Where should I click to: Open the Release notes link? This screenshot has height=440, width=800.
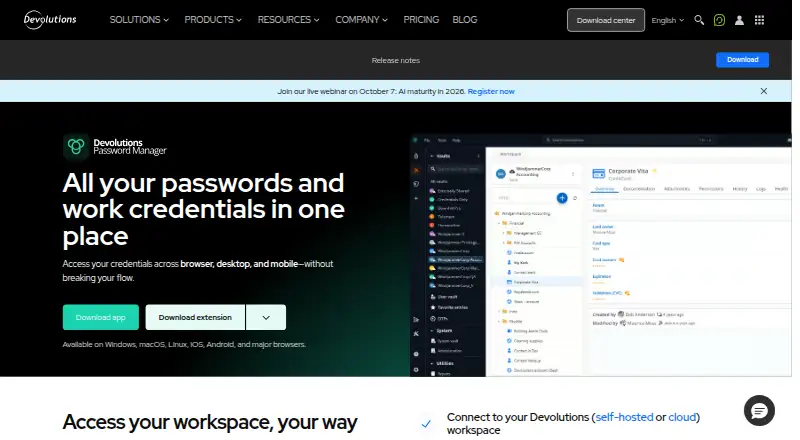point(395,60)
